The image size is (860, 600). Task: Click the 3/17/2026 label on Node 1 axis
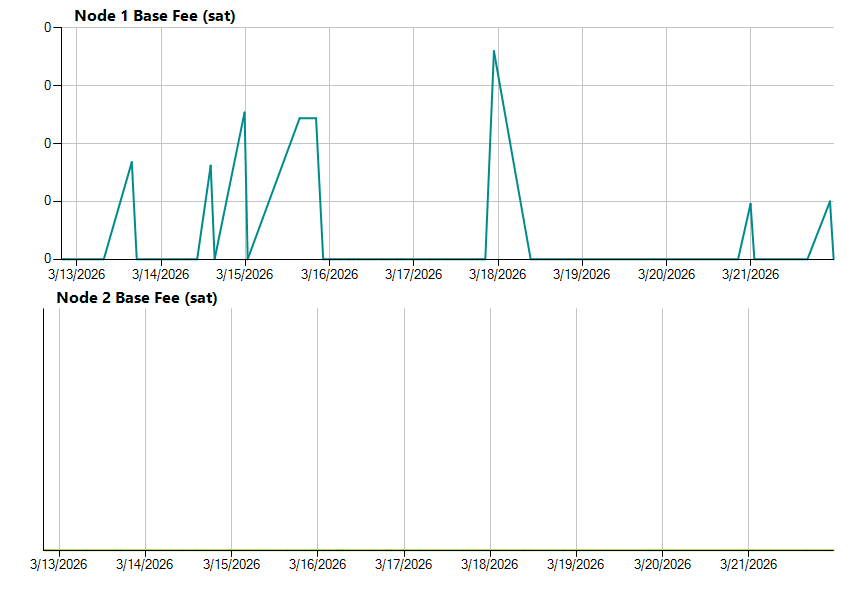coord(413,274)
